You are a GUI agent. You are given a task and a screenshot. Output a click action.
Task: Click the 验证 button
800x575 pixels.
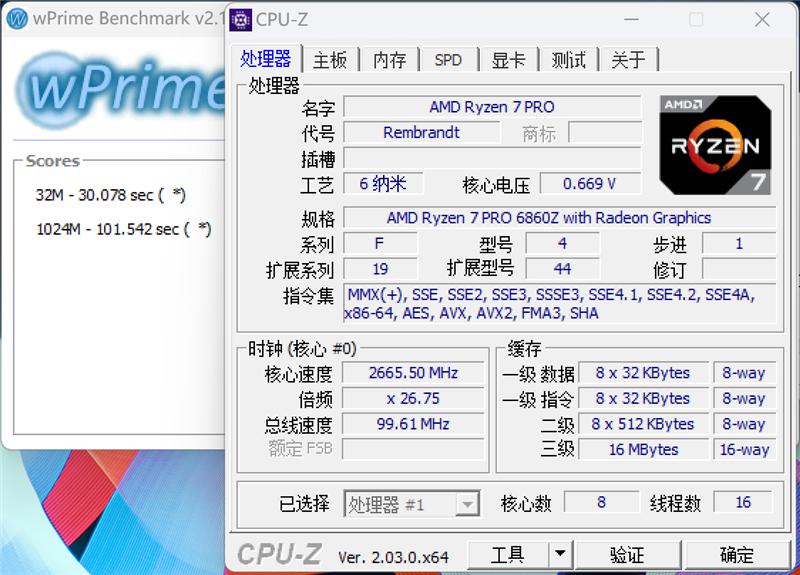[x=627, y=554]
